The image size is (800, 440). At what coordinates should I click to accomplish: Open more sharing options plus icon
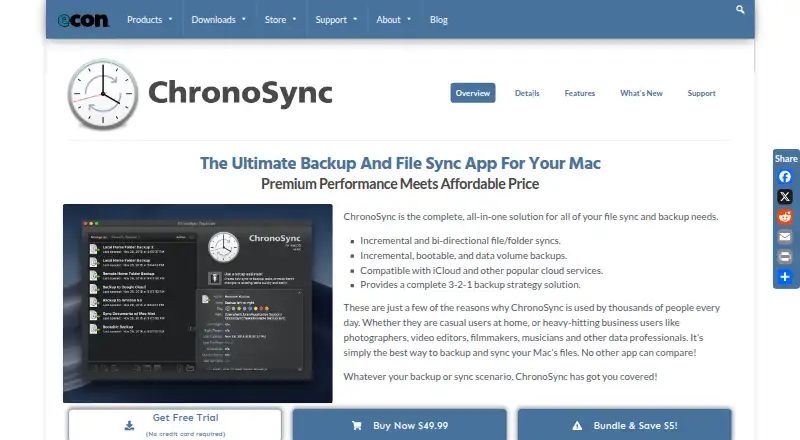[785, 277]
